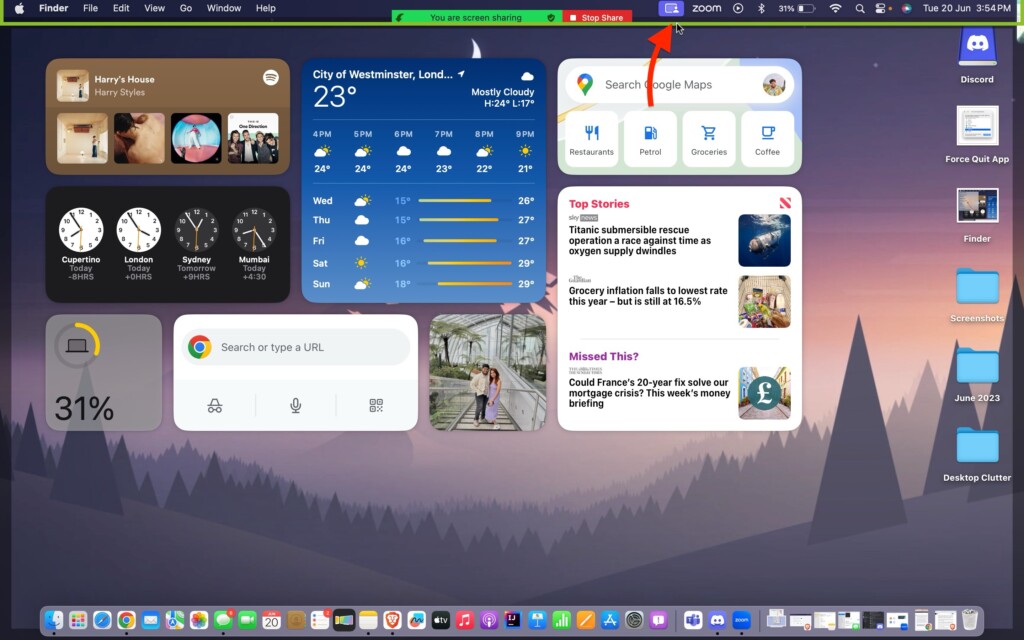Open Chrome incognito from the widget
The height and width of the screenshot is (640, 1024).
point(215,406)
